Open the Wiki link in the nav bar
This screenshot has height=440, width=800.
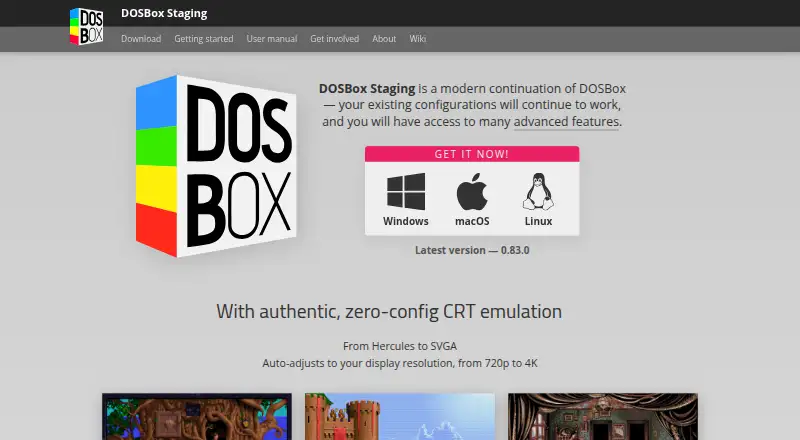click(x=417, y=39)
